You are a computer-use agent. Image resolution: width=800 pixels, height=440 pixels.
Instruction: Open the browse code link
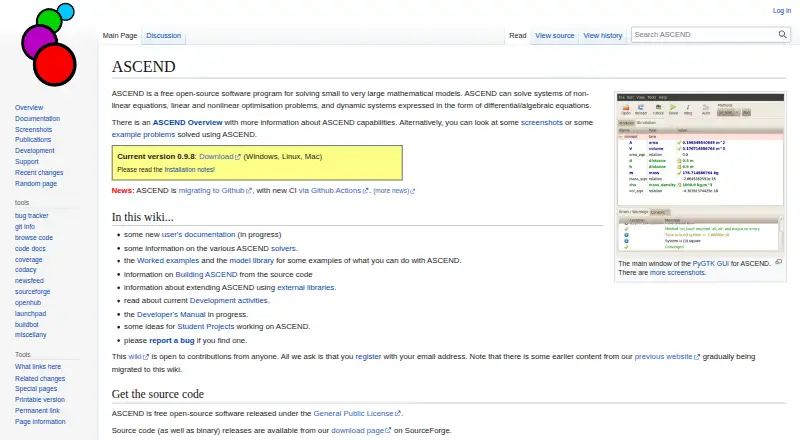(34, 238)
